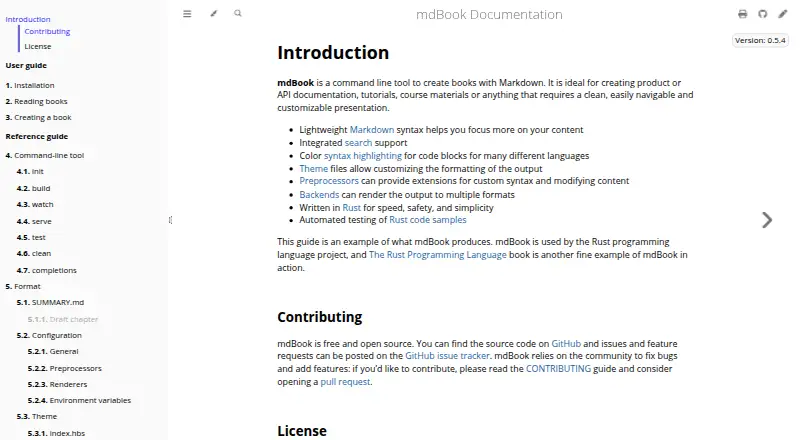Click the User guide sidebar heading
Viewport: 800px width, 440px height.
pyautogui.click(x=26, y=65)
